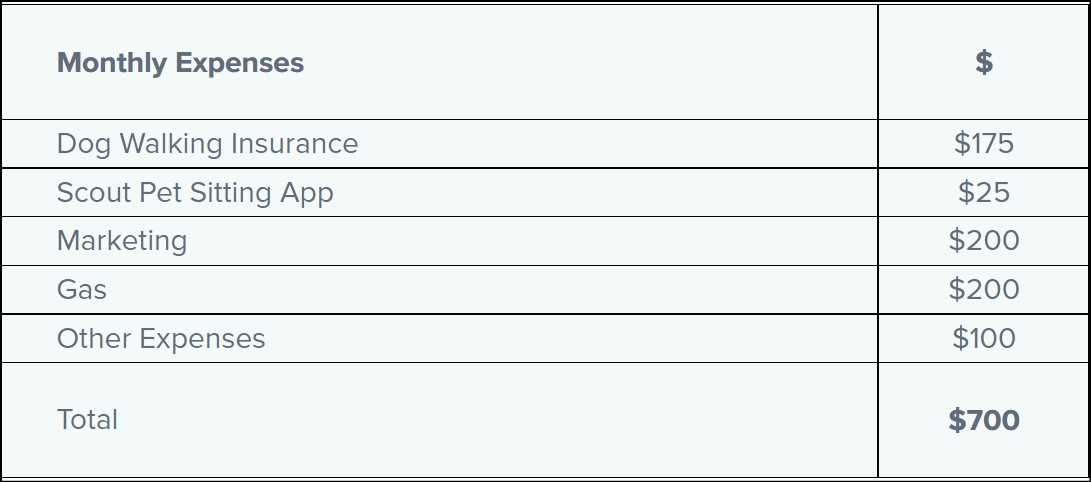Click the "Marketing" expense label

[122, 241]
